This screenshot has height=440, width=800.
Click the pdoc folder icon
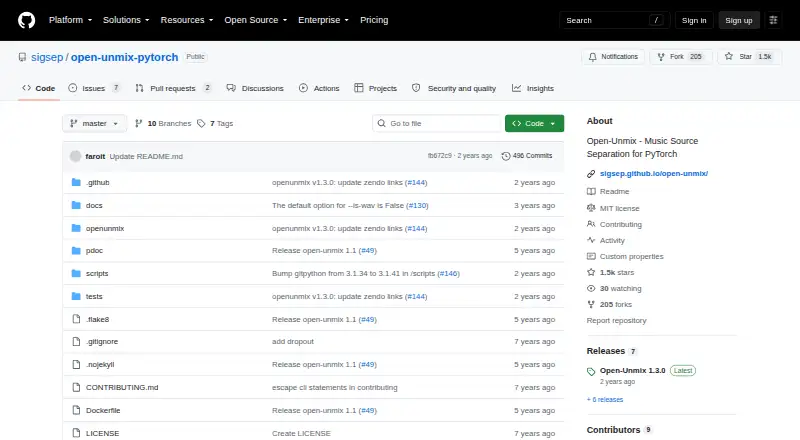pos(76,251)
